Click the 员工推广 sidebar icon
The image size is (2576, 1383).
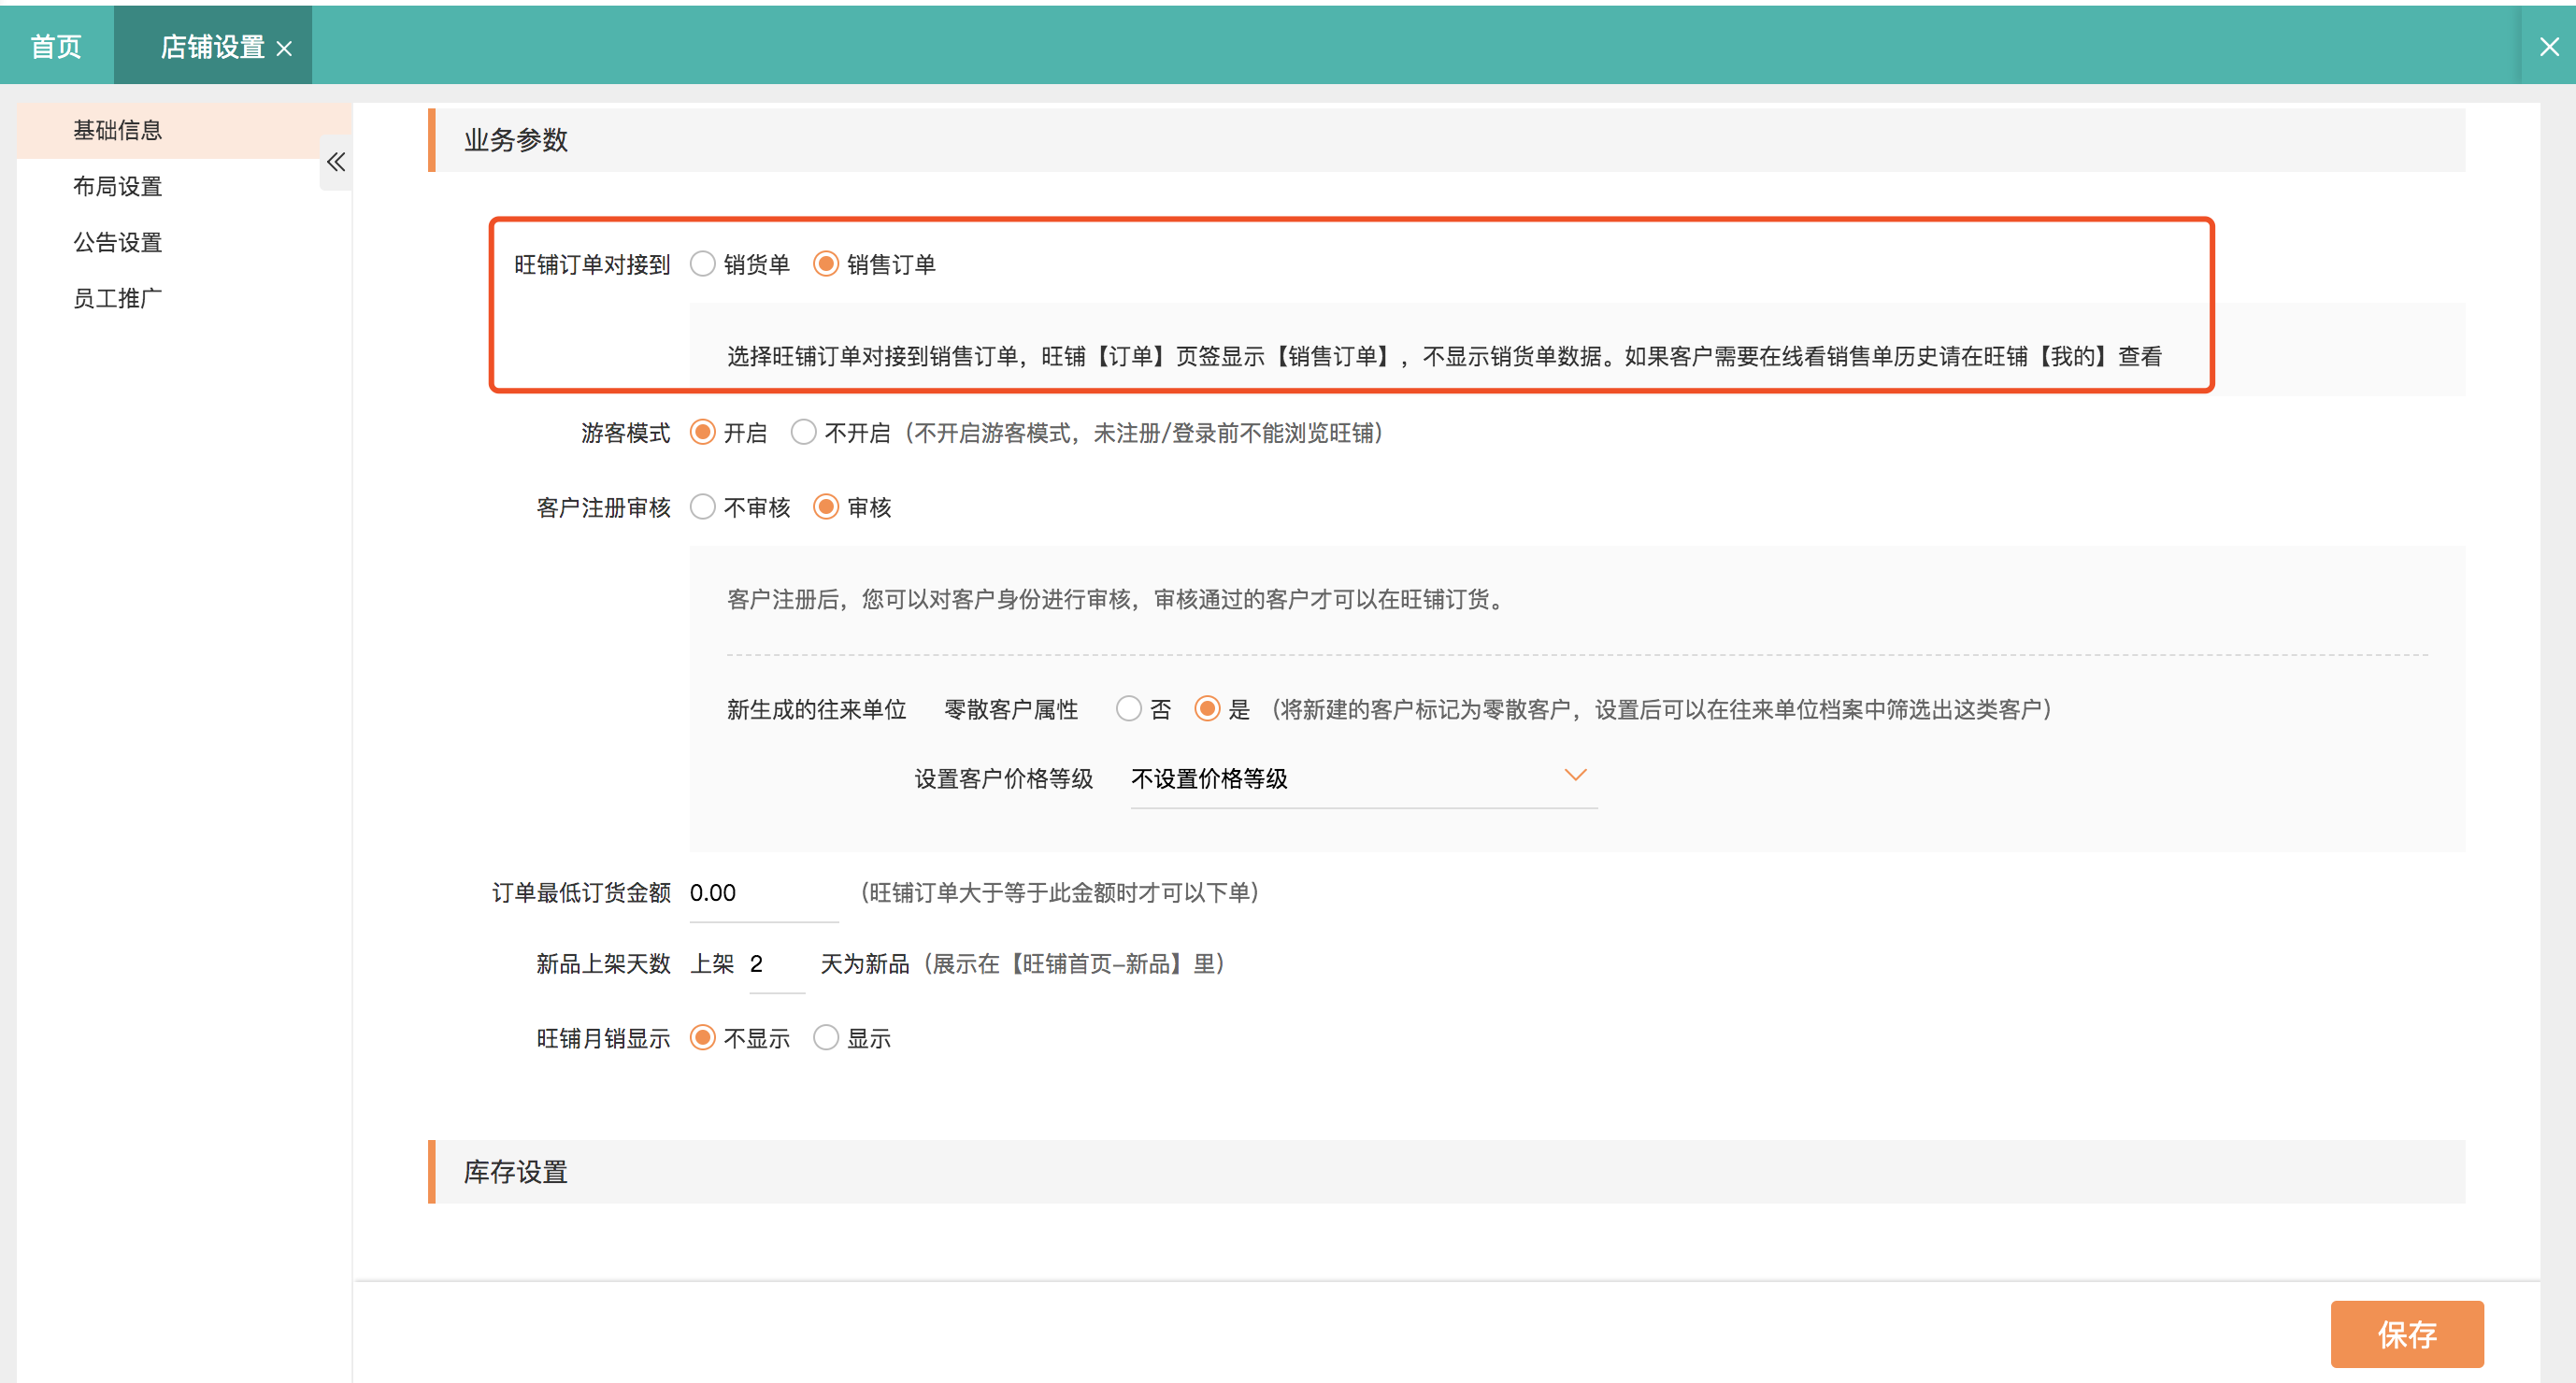point(118,298)
